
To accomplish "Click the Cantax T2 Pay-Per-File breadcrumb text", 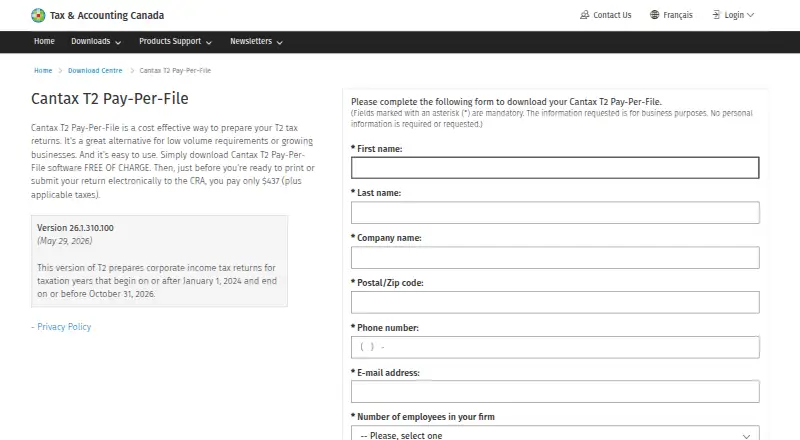I will point(175,70).
